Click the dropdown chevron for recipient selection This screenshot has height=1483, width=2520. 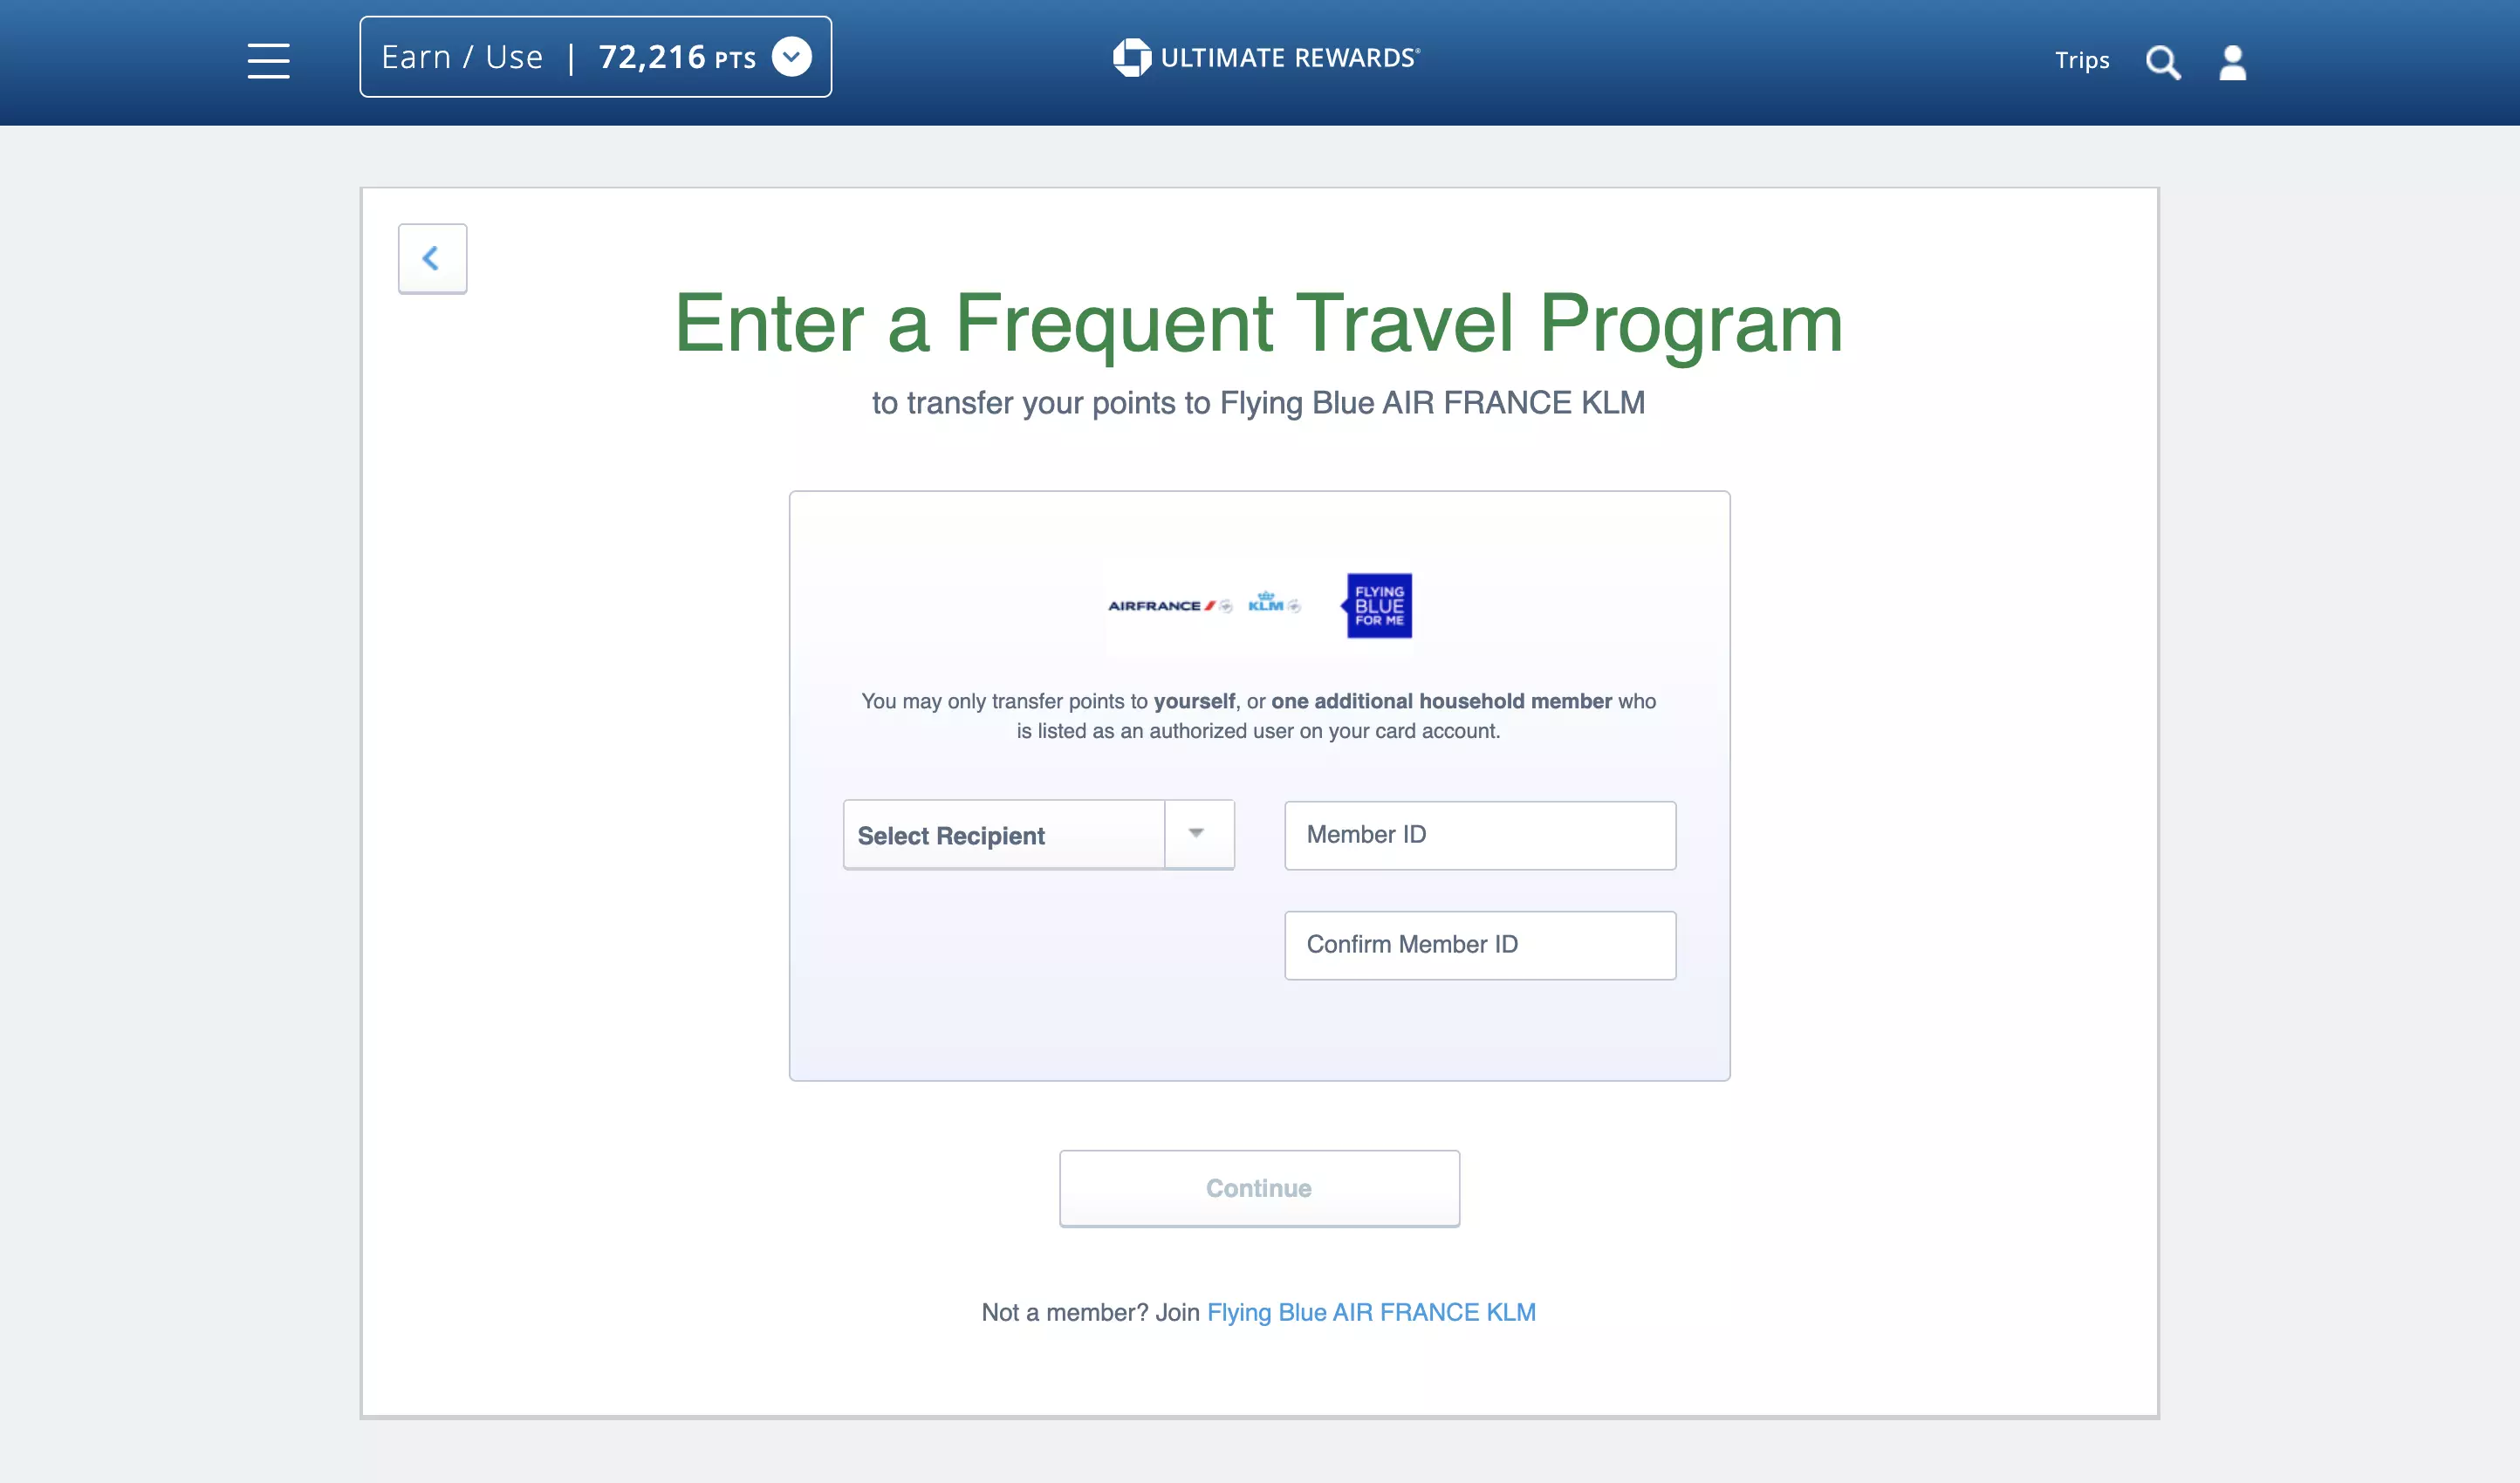coord(1199,833)
